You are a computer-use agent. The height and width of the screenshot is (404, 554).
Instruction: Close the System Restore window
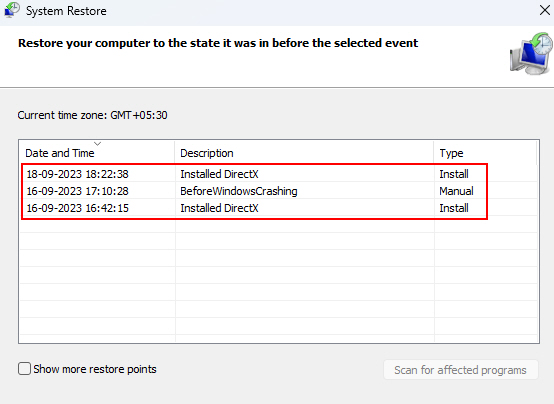pos(545,10)
